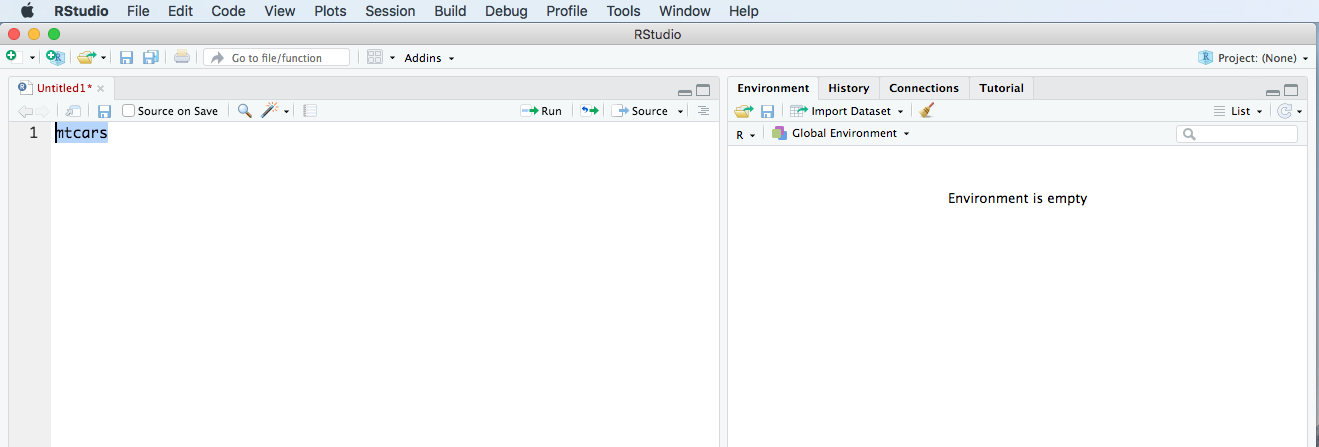Click the create new project icon
Image resolution: width=1319 pixels, height=447 pixels.
tap(55, 58)
